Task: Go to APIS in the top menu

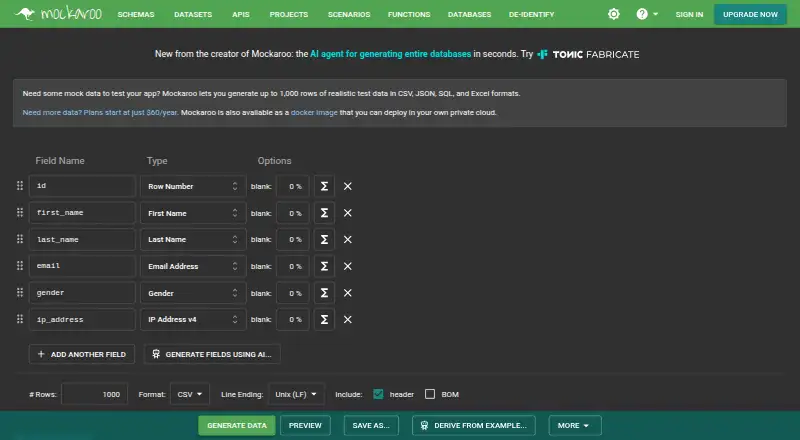Action: [x=241, y=14]
